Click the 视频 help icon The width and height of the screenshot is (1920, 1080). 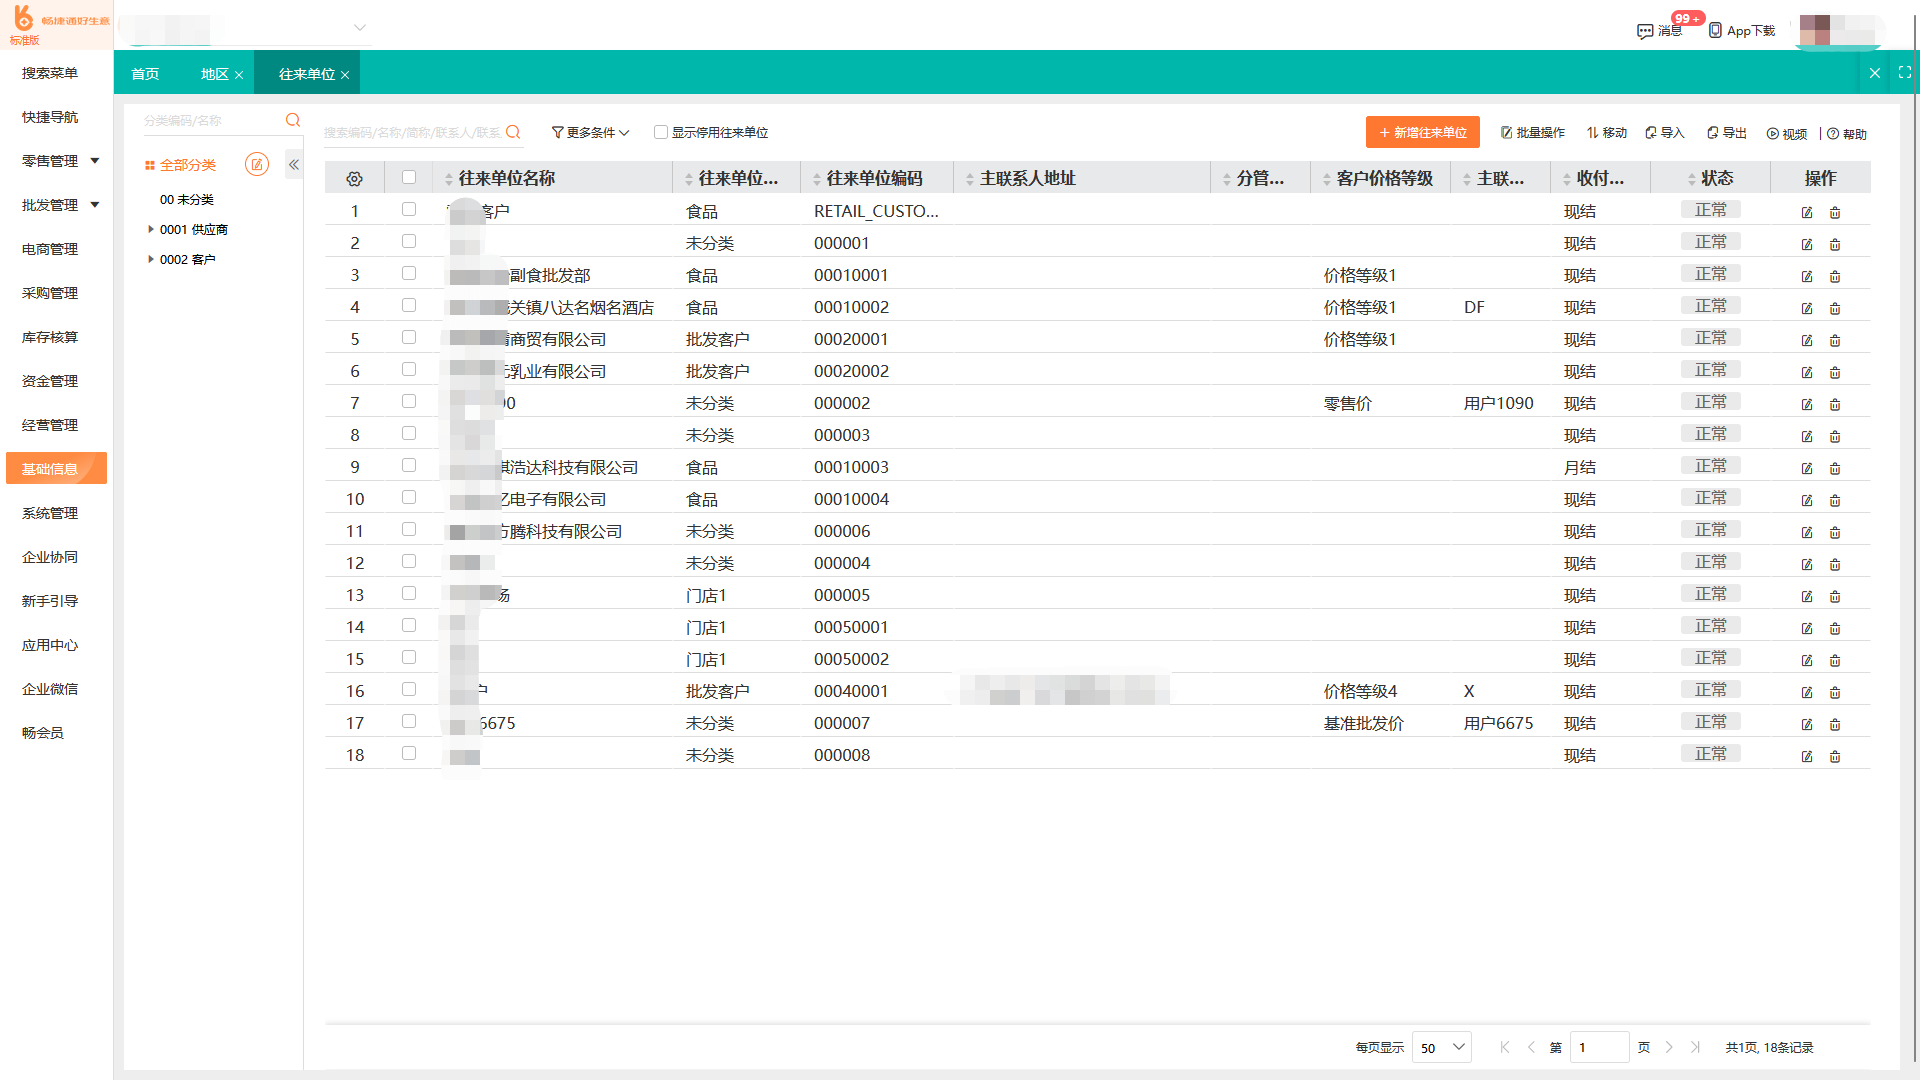[x=1787, y=132]
